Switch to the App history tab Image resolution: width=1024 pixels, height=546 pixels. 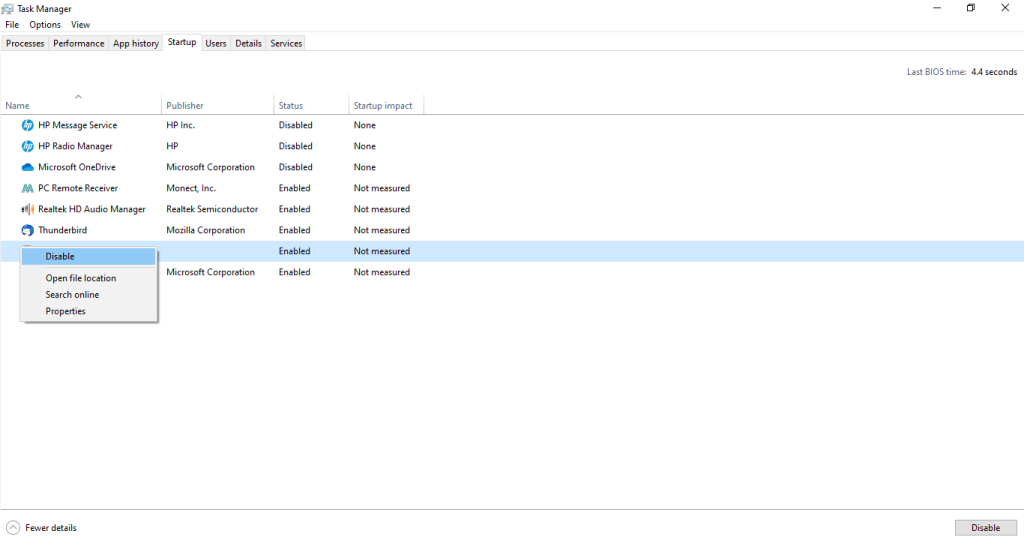[136, 43]
